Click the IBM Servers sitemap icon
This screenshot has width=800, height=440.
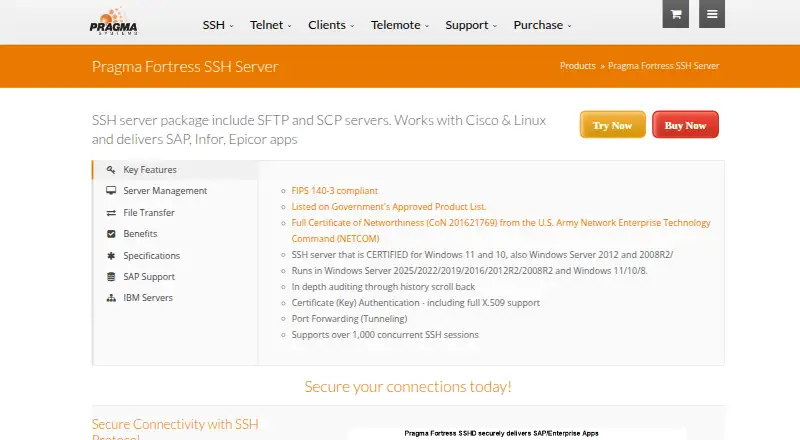(111, 298)
